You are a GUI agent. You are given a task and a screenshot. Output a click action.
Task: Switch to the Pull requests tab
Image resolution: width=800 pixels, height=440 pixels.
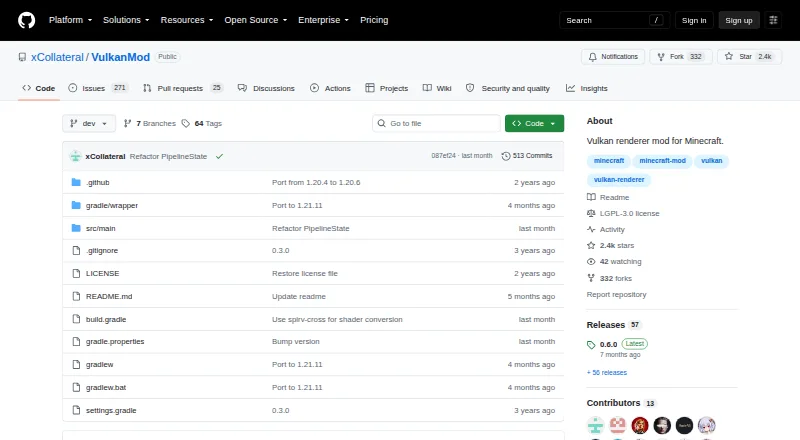183,88
